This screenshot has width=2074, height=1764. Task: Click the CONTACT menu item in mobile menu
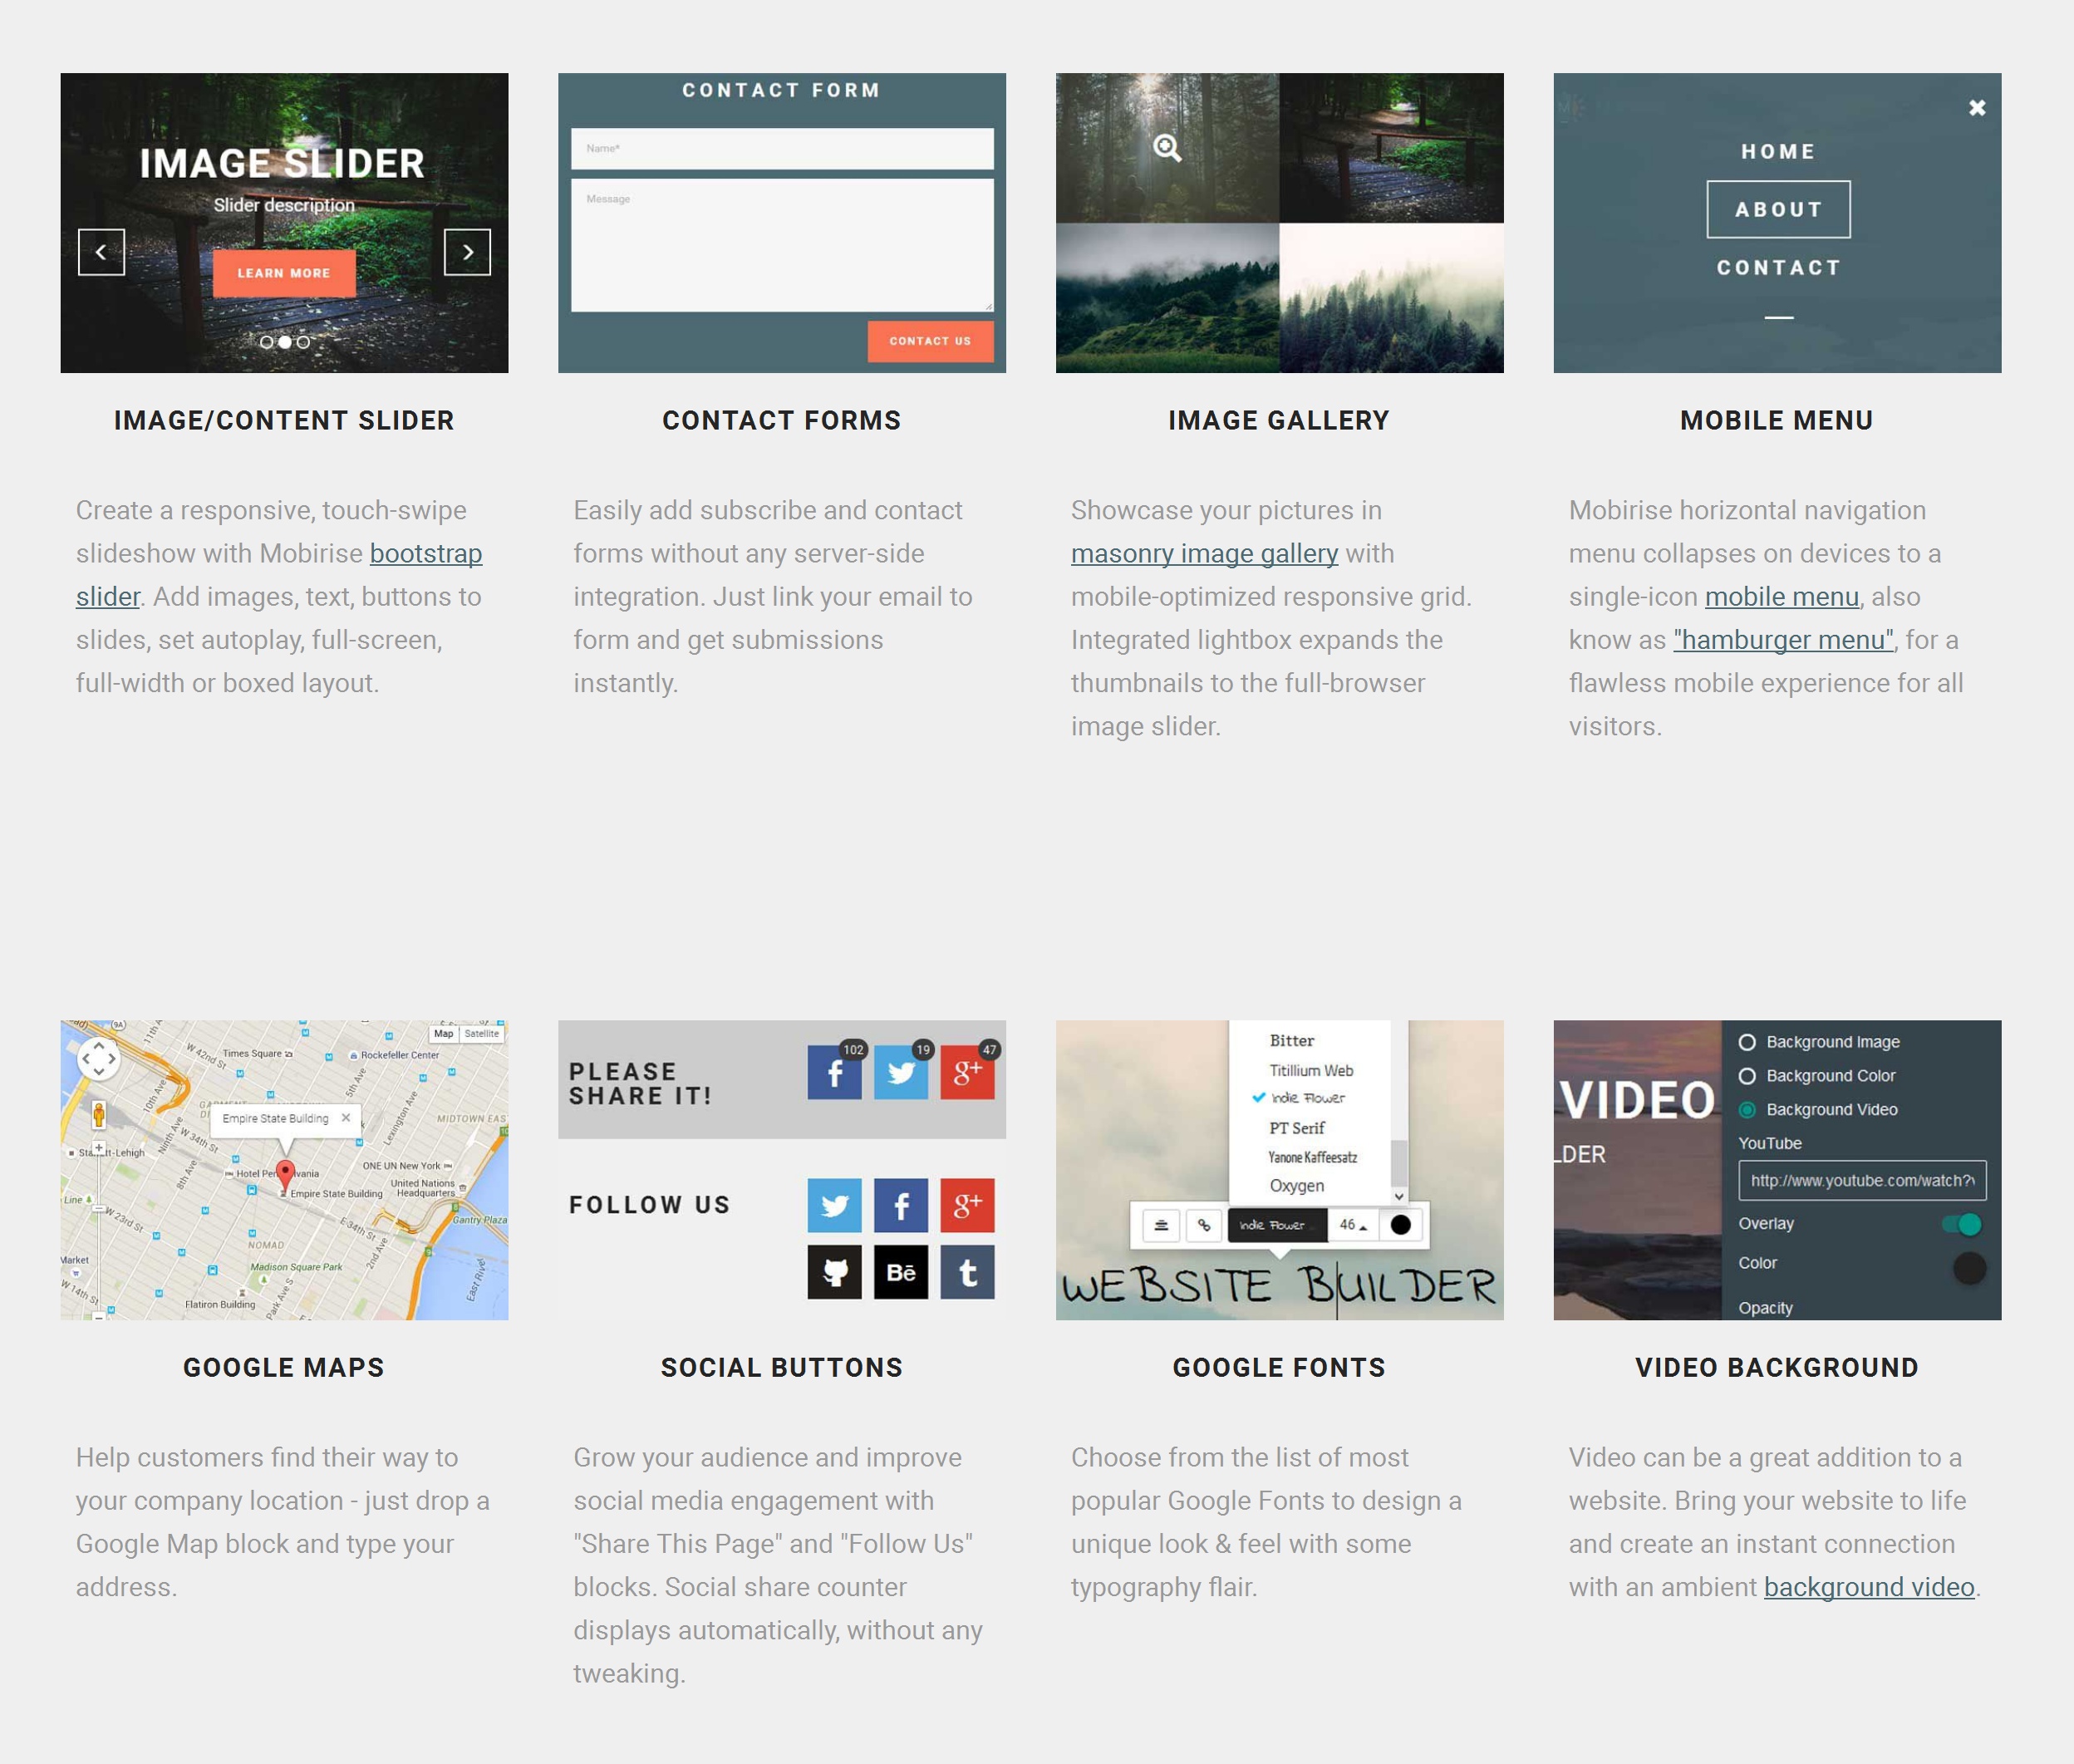coord(1777,266)
